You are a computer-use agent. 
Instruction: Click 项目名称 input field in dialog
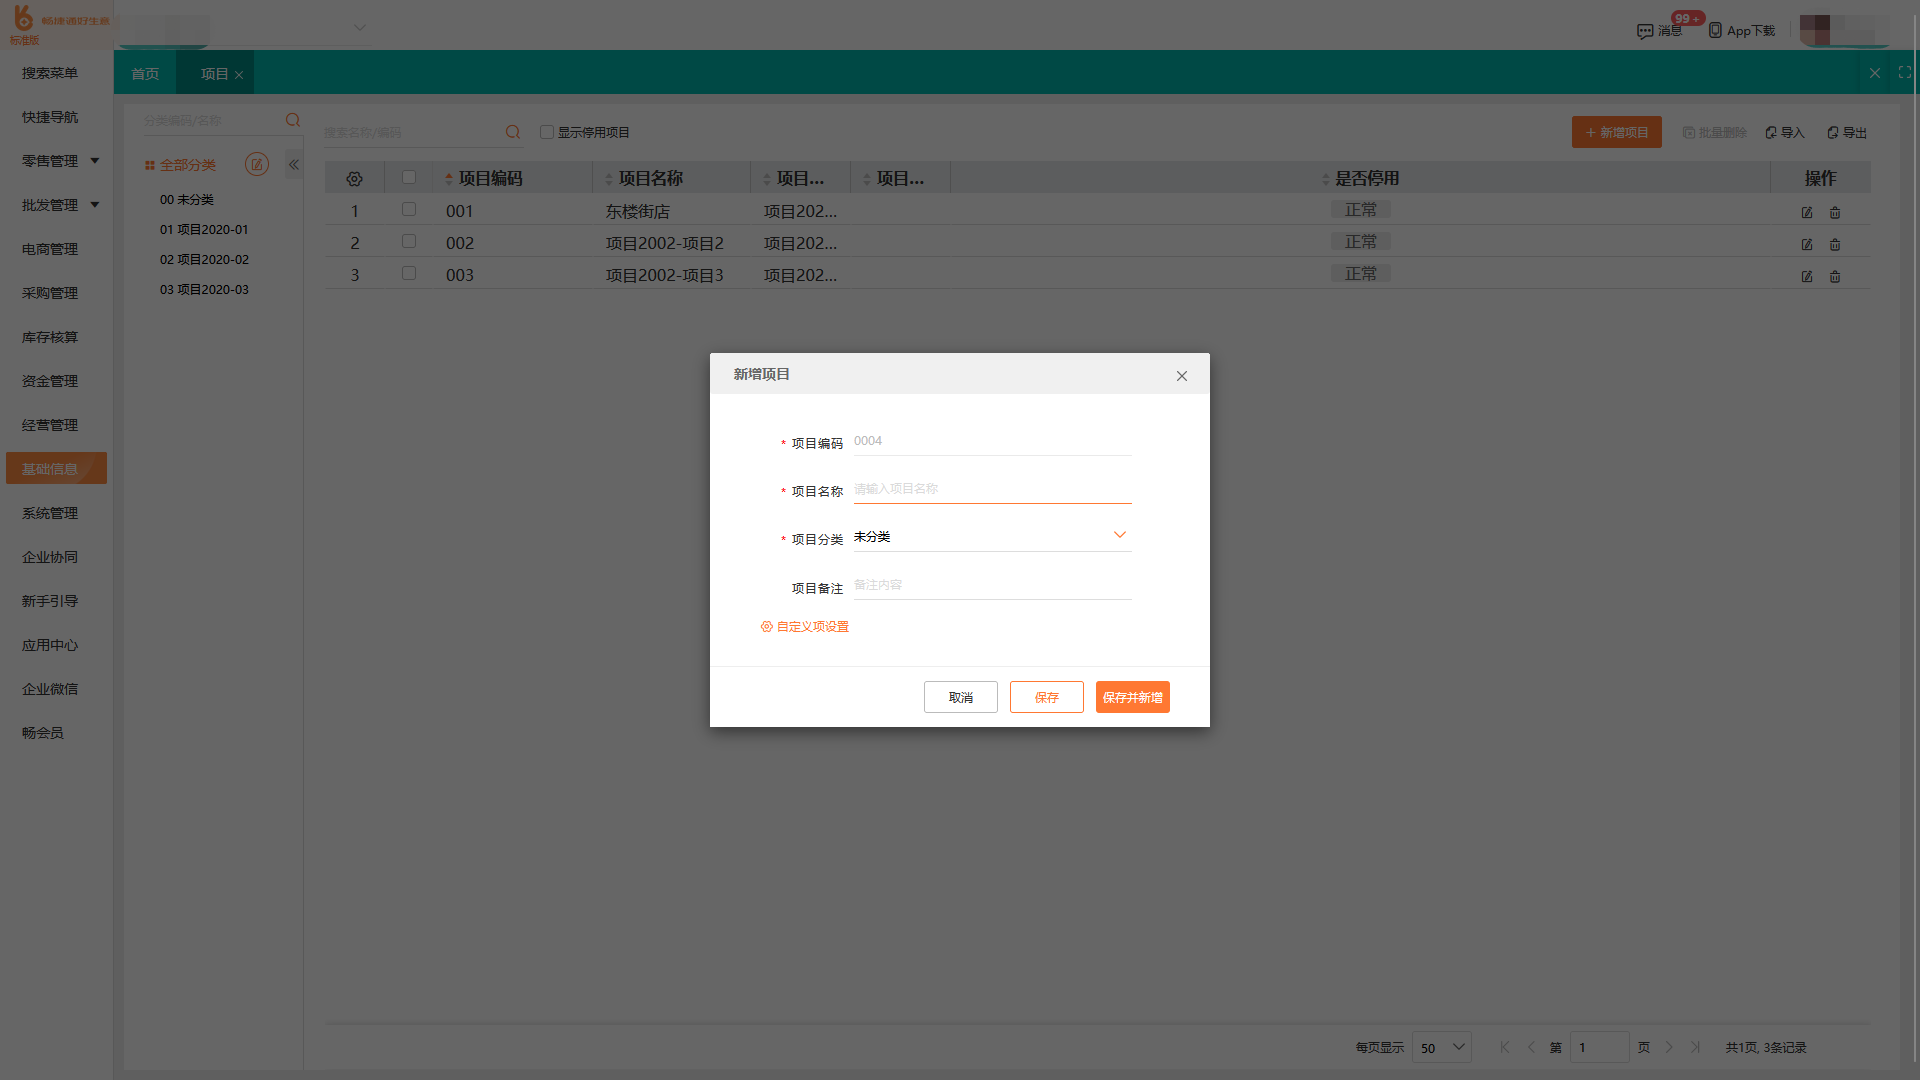(x=992, y=489)
